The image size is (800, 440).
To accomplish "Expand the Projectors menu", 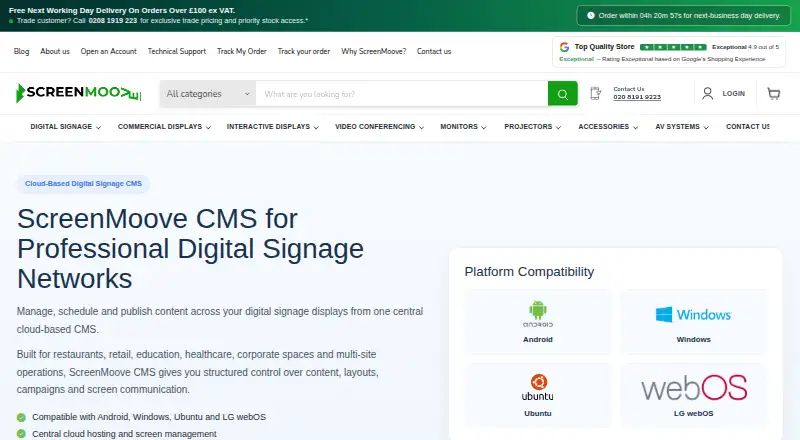I will click(x=533, y=127).
